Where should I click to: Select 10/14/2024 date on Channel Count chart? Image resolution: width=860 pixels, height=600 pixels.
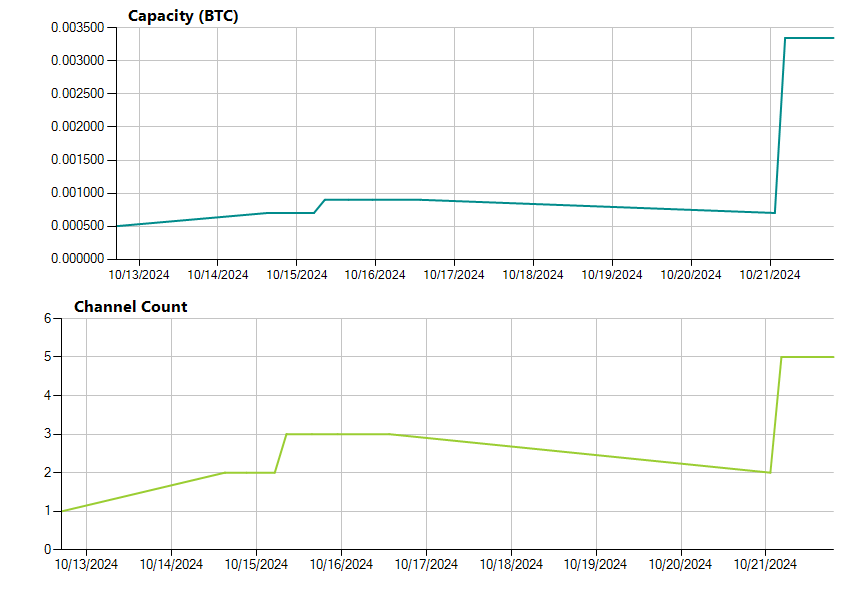click(x=171, y=564)
